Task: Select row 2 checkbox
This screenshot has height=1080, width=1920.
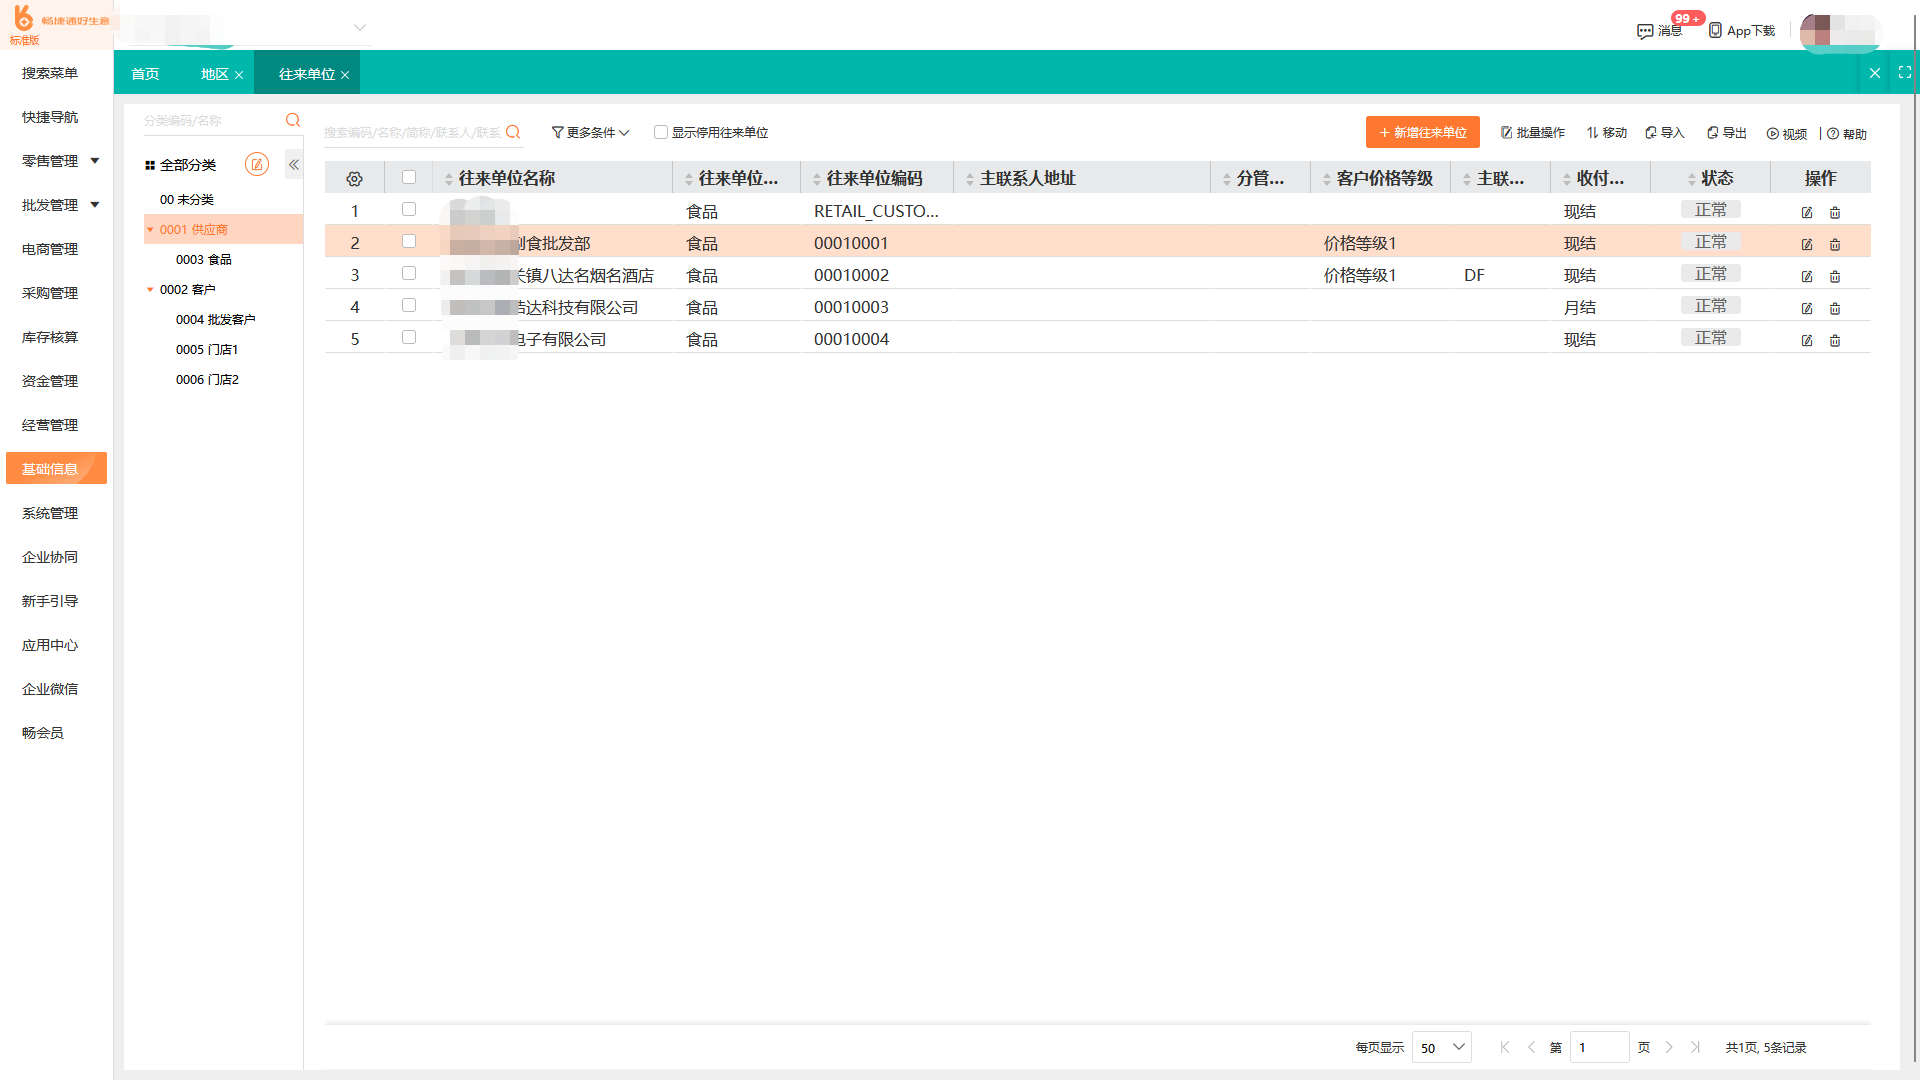Action: click(409, 241)
